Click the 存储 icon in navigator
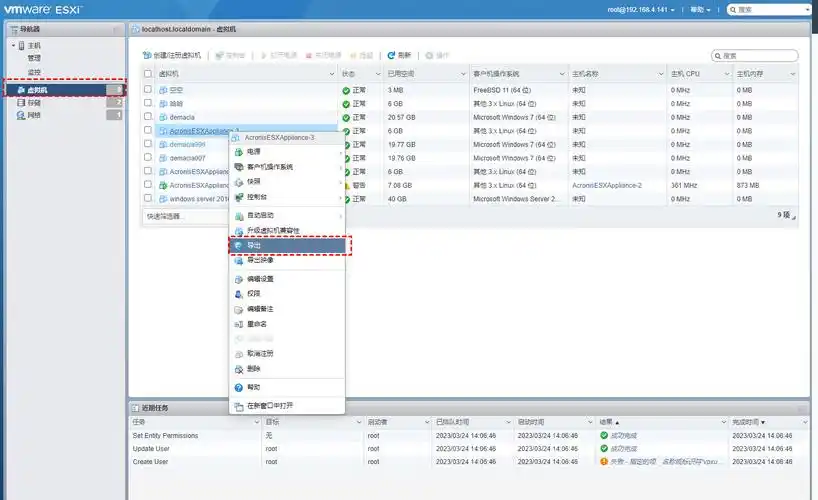This screenshot has width=818, height=500. pos(21,102)
